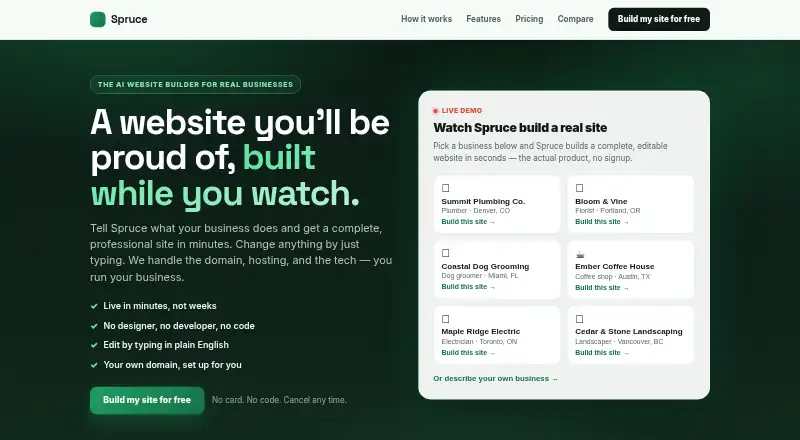Select the Bloom & Vine title
Image resolution: width=800 pixels, height=440 pixels.
pos(601,202)
